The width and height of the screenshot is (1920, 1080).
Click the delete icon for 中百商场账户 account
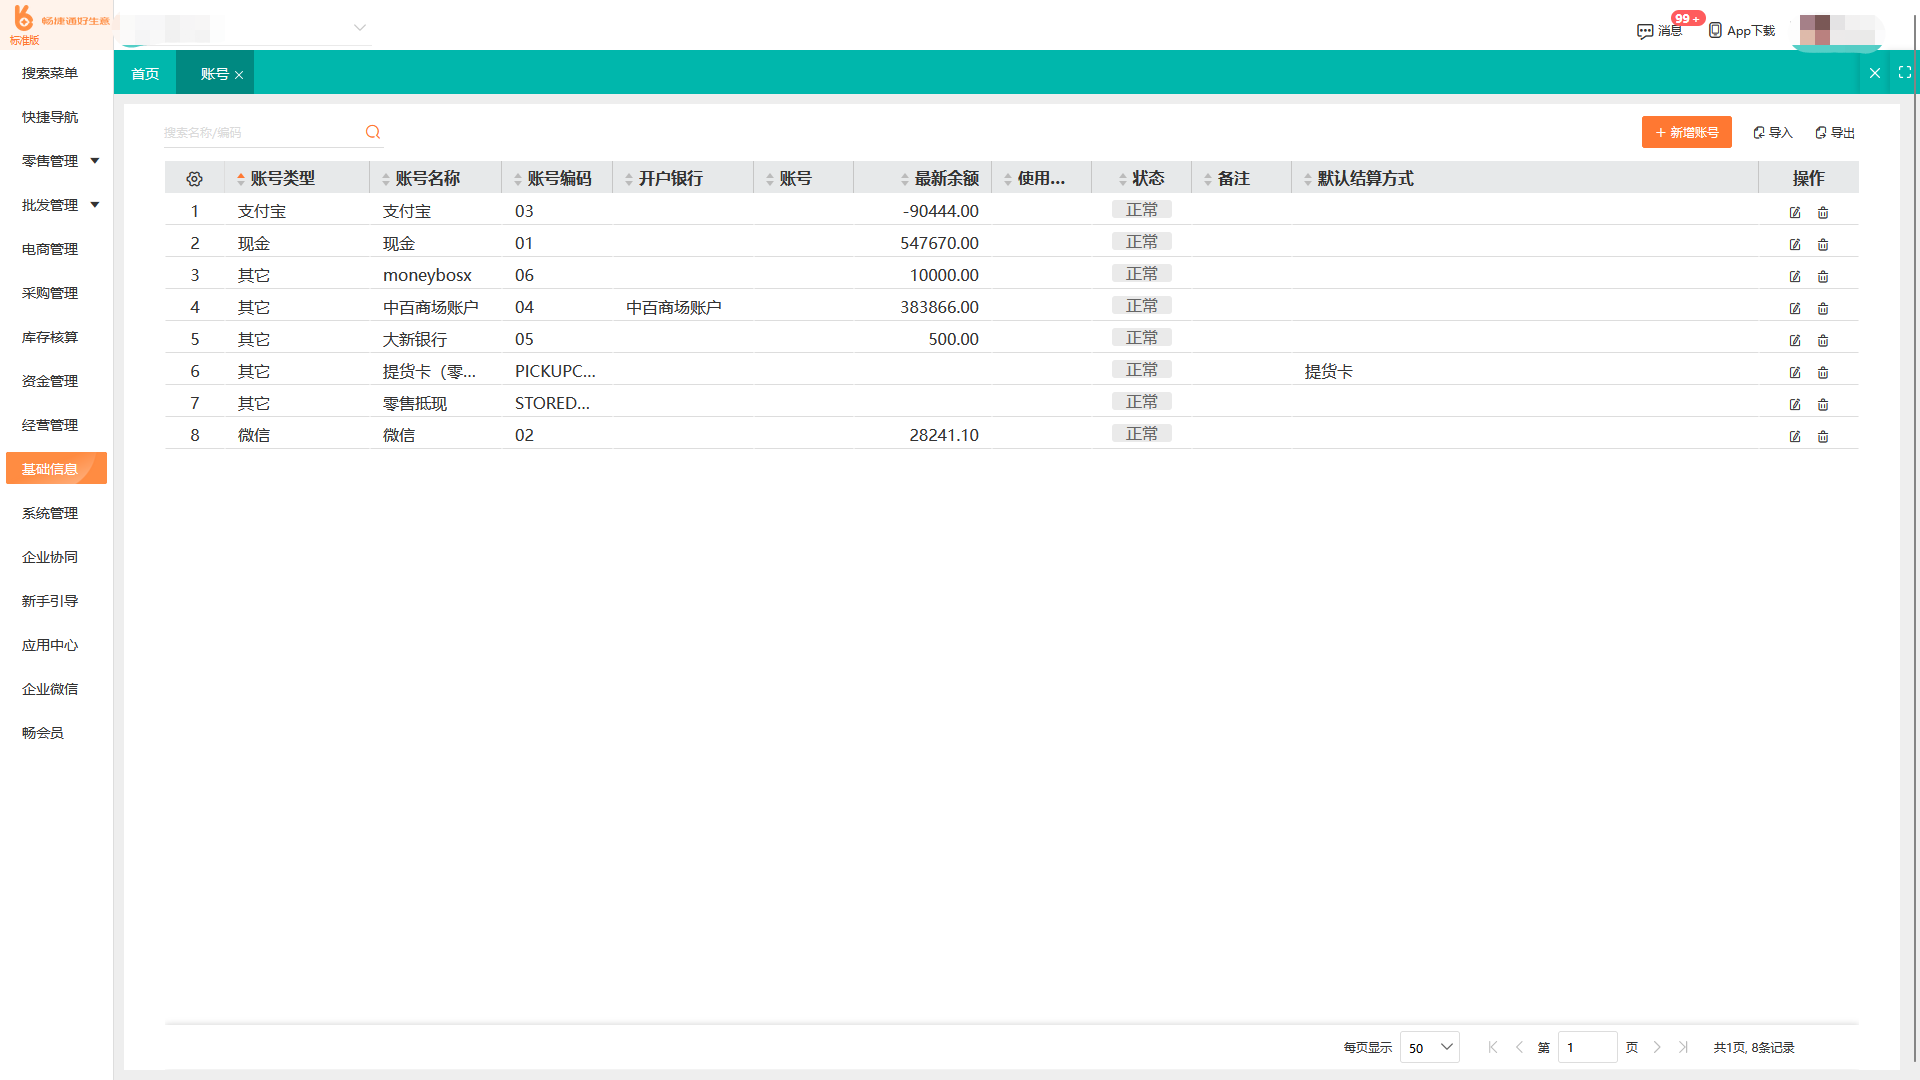tap(1822, 306)
